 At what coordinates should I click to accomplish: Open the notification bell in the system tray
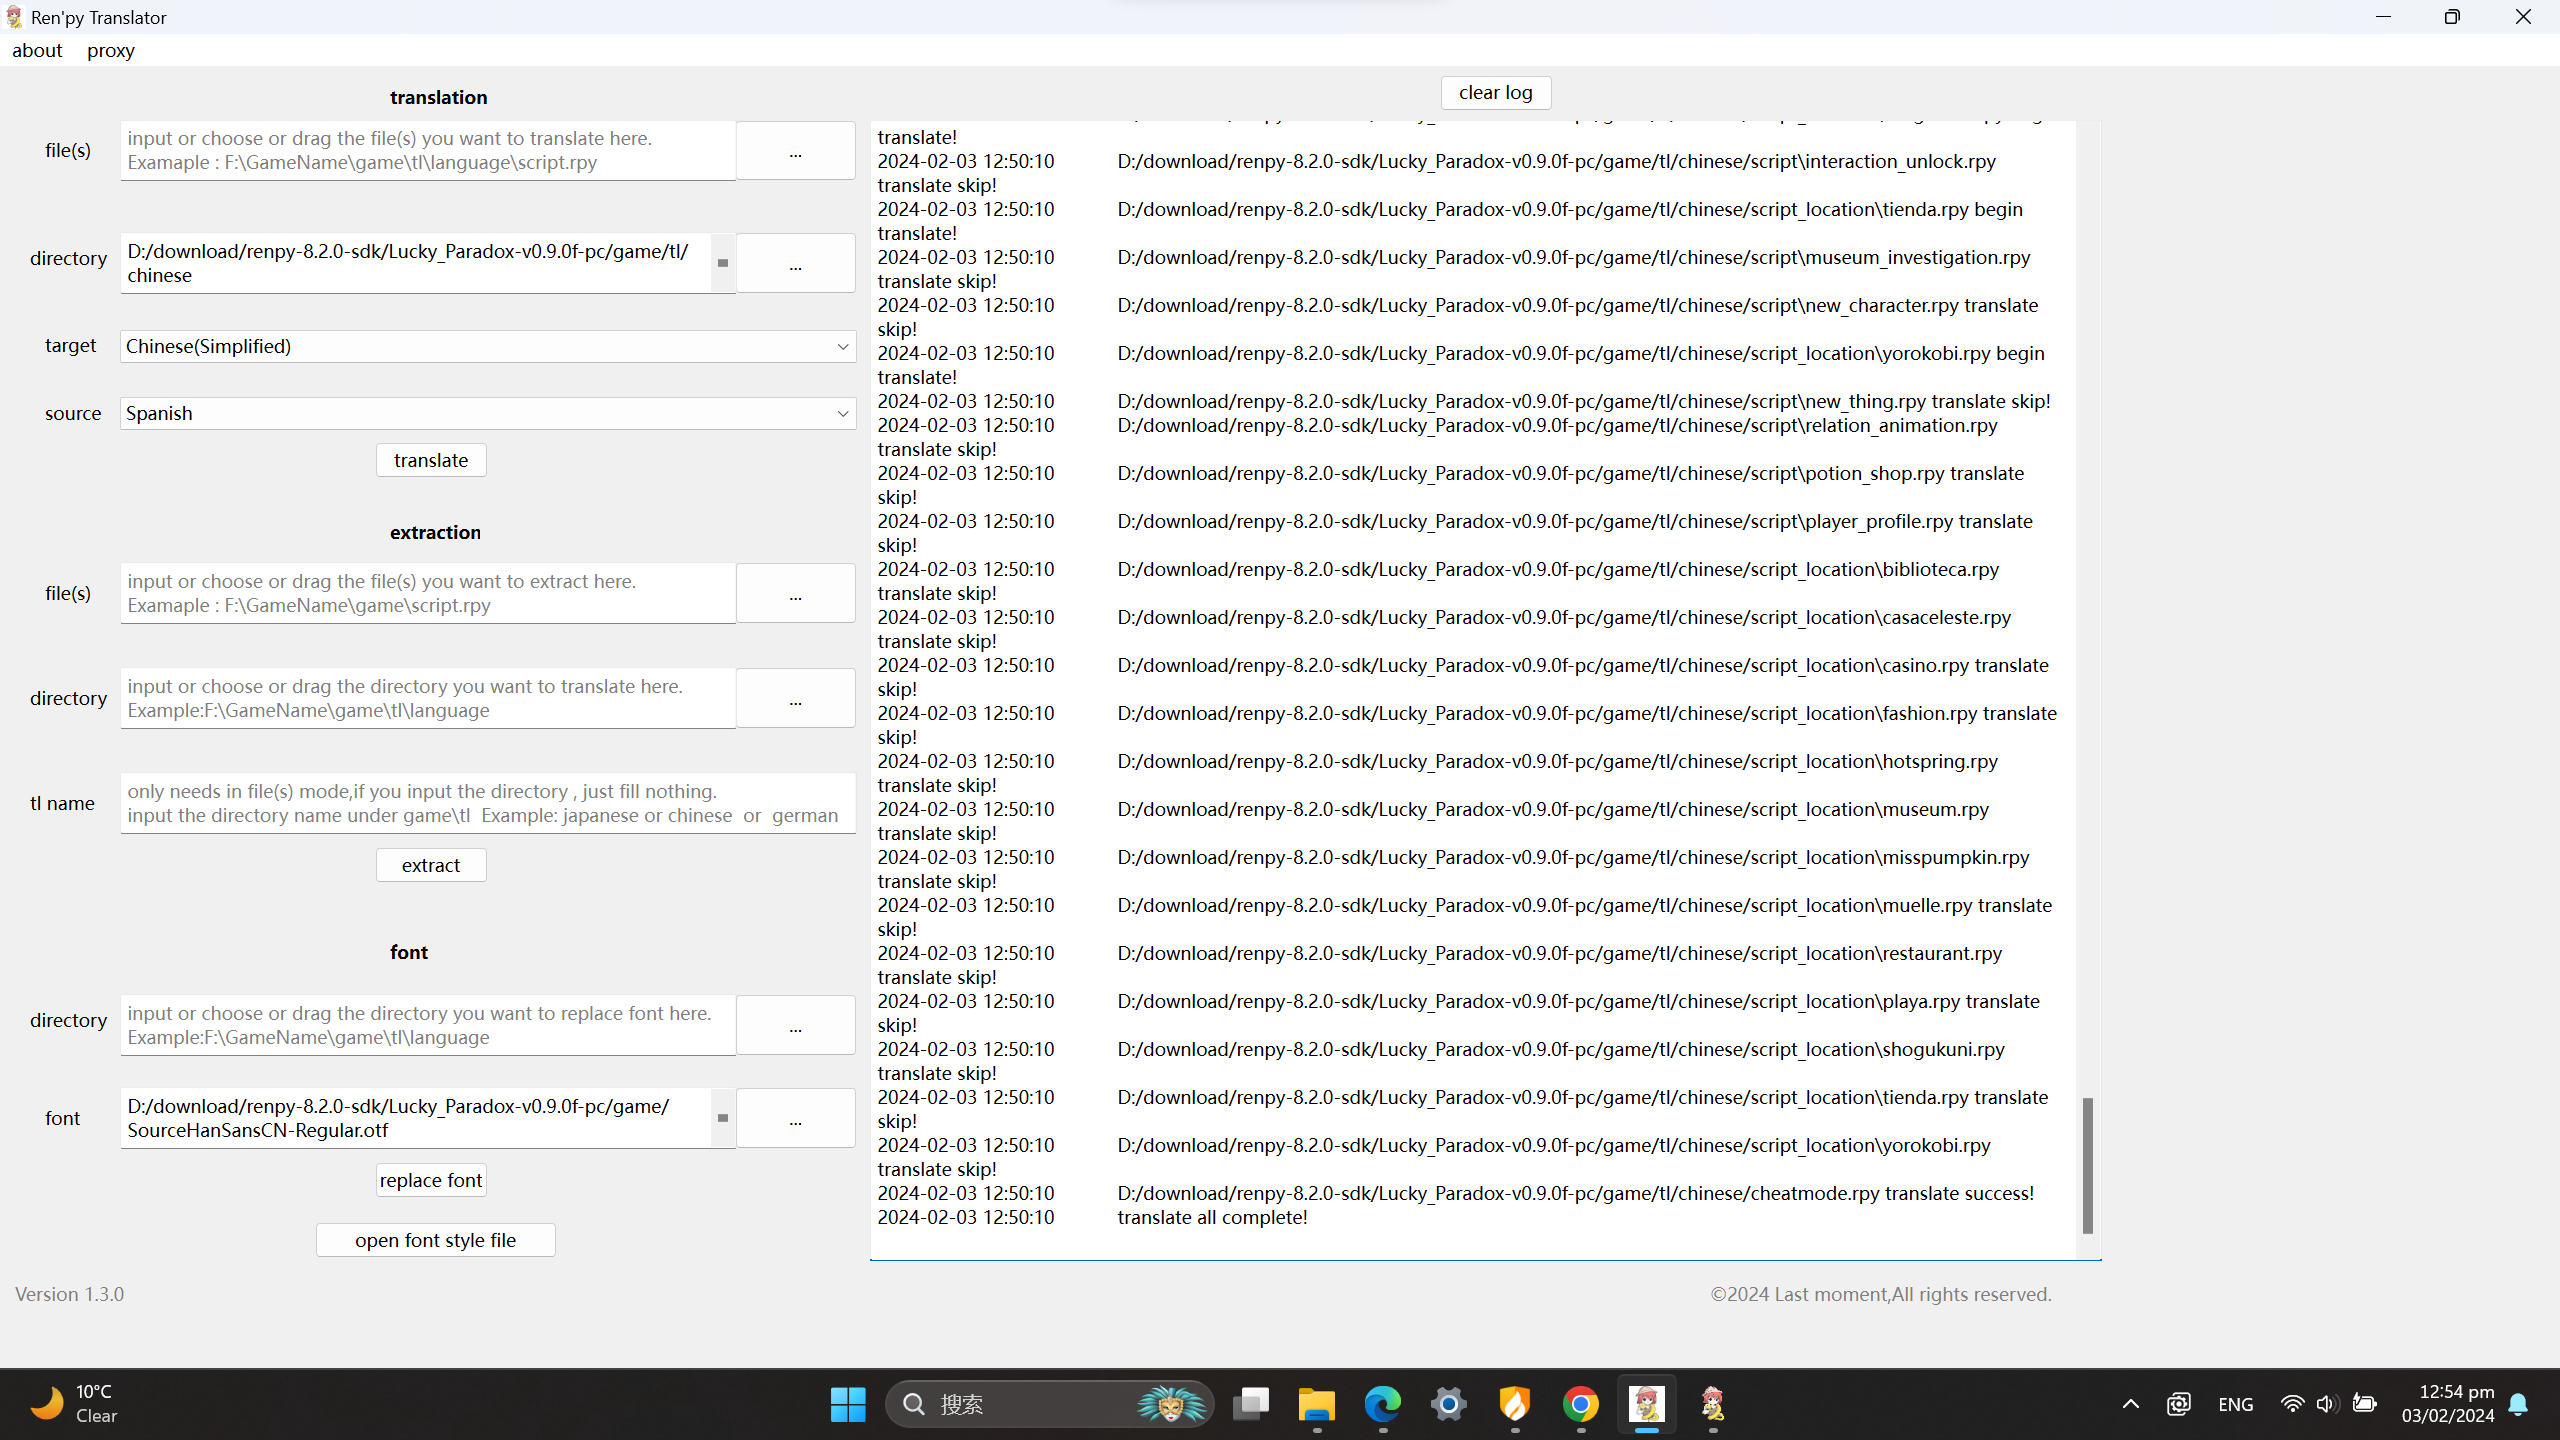(2518, 1404)
